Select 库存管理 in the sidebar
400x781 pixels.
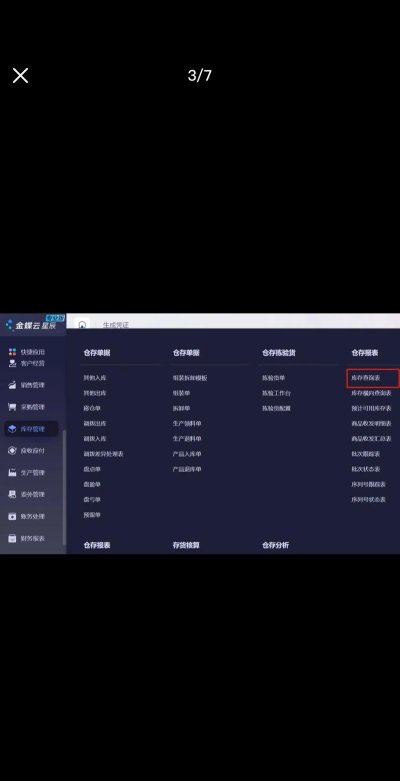[31, 429]
